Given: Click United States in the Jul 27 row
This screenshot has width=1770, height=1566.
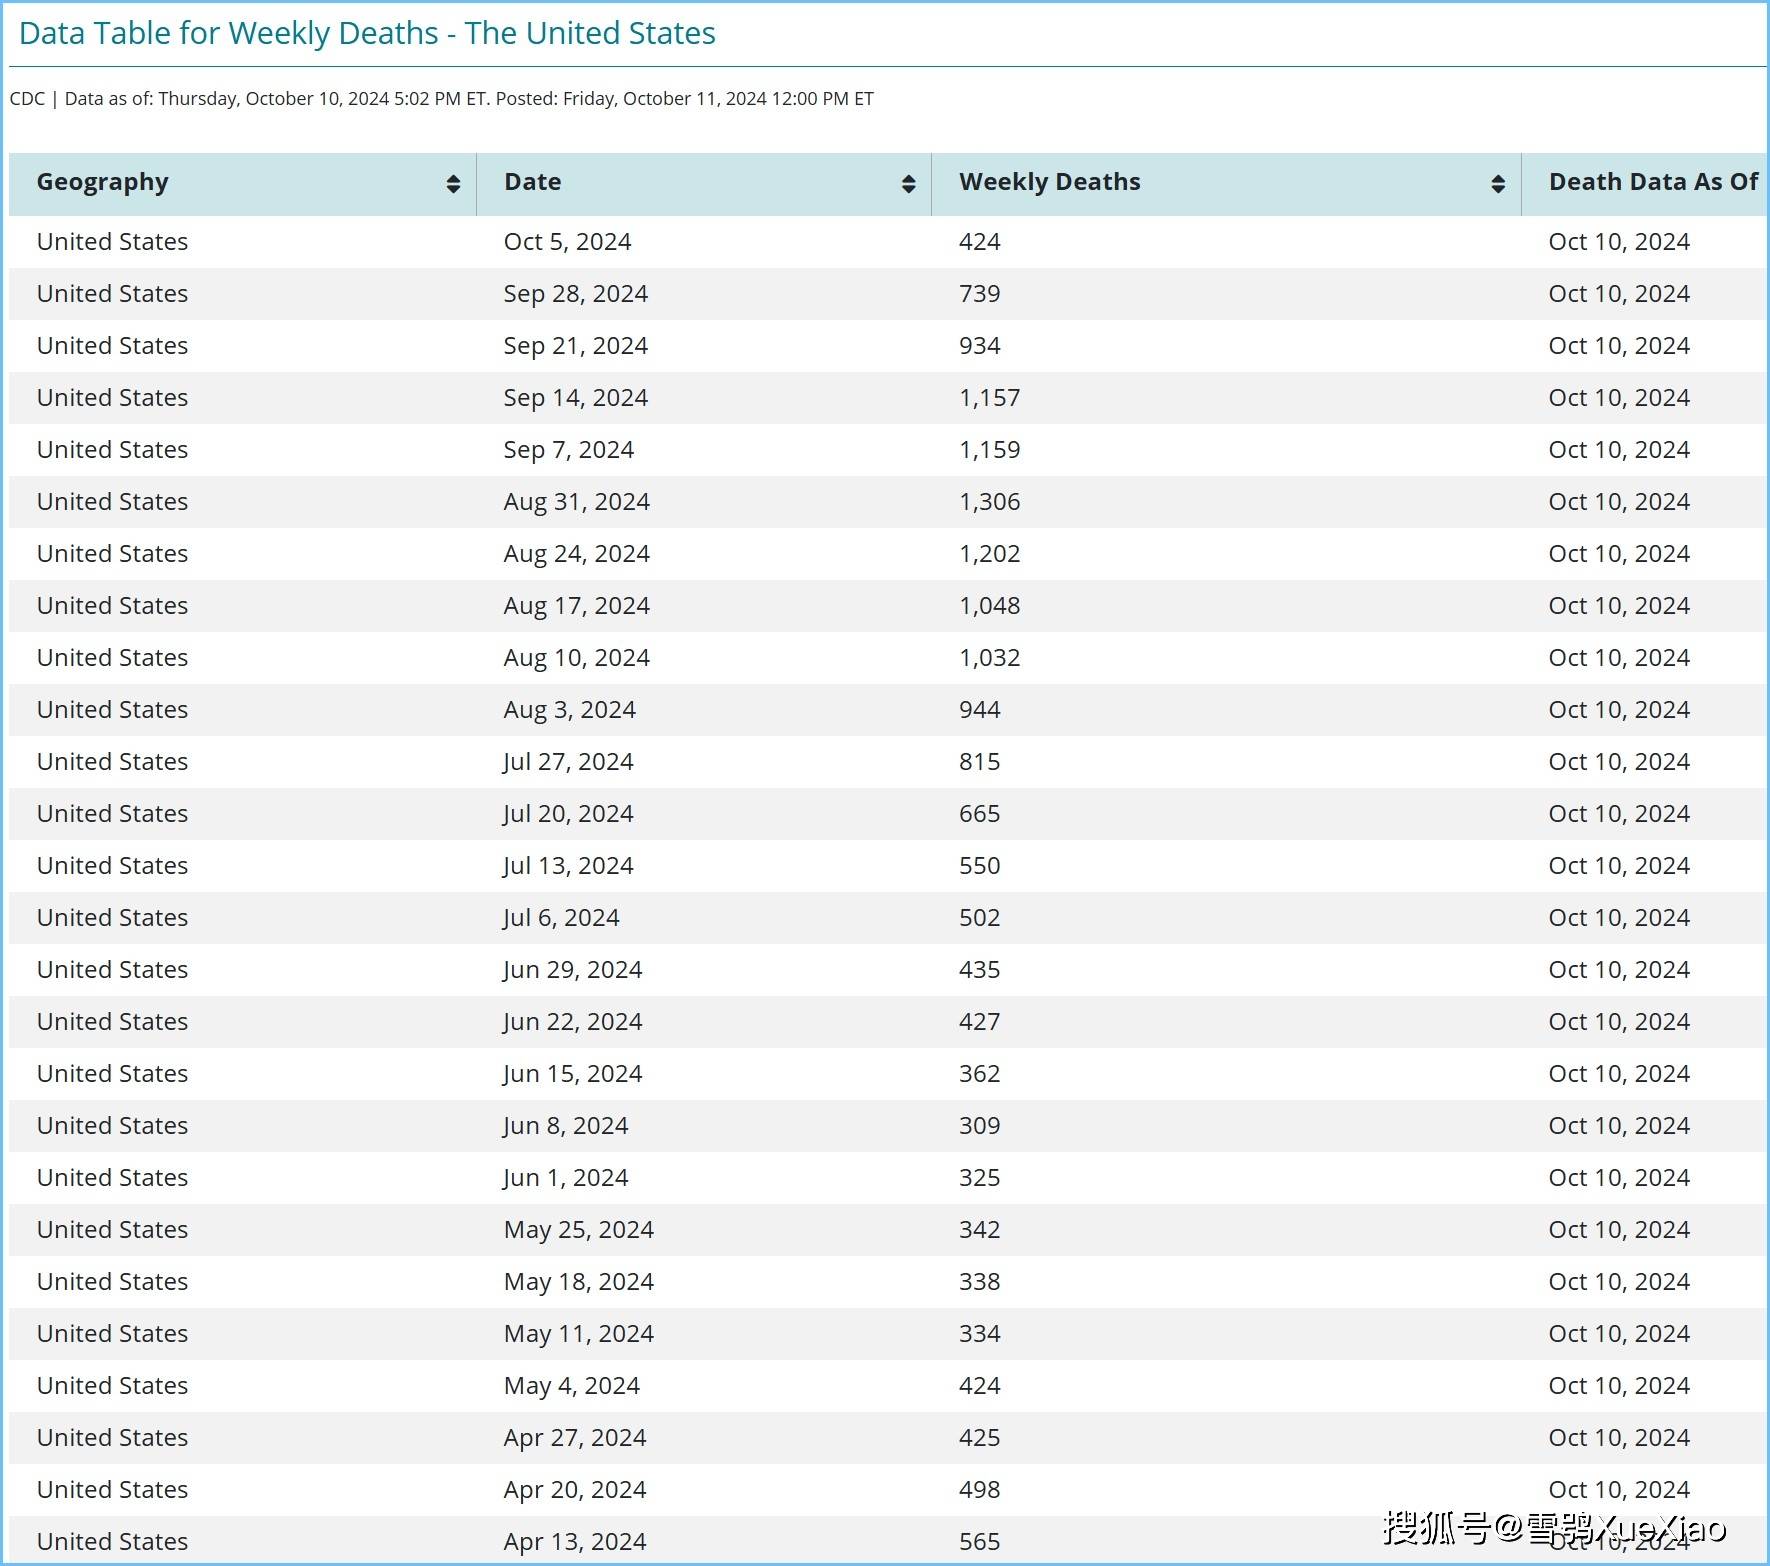Looking at the screenshot, I should pyautogui.click(x=112, y=762).
